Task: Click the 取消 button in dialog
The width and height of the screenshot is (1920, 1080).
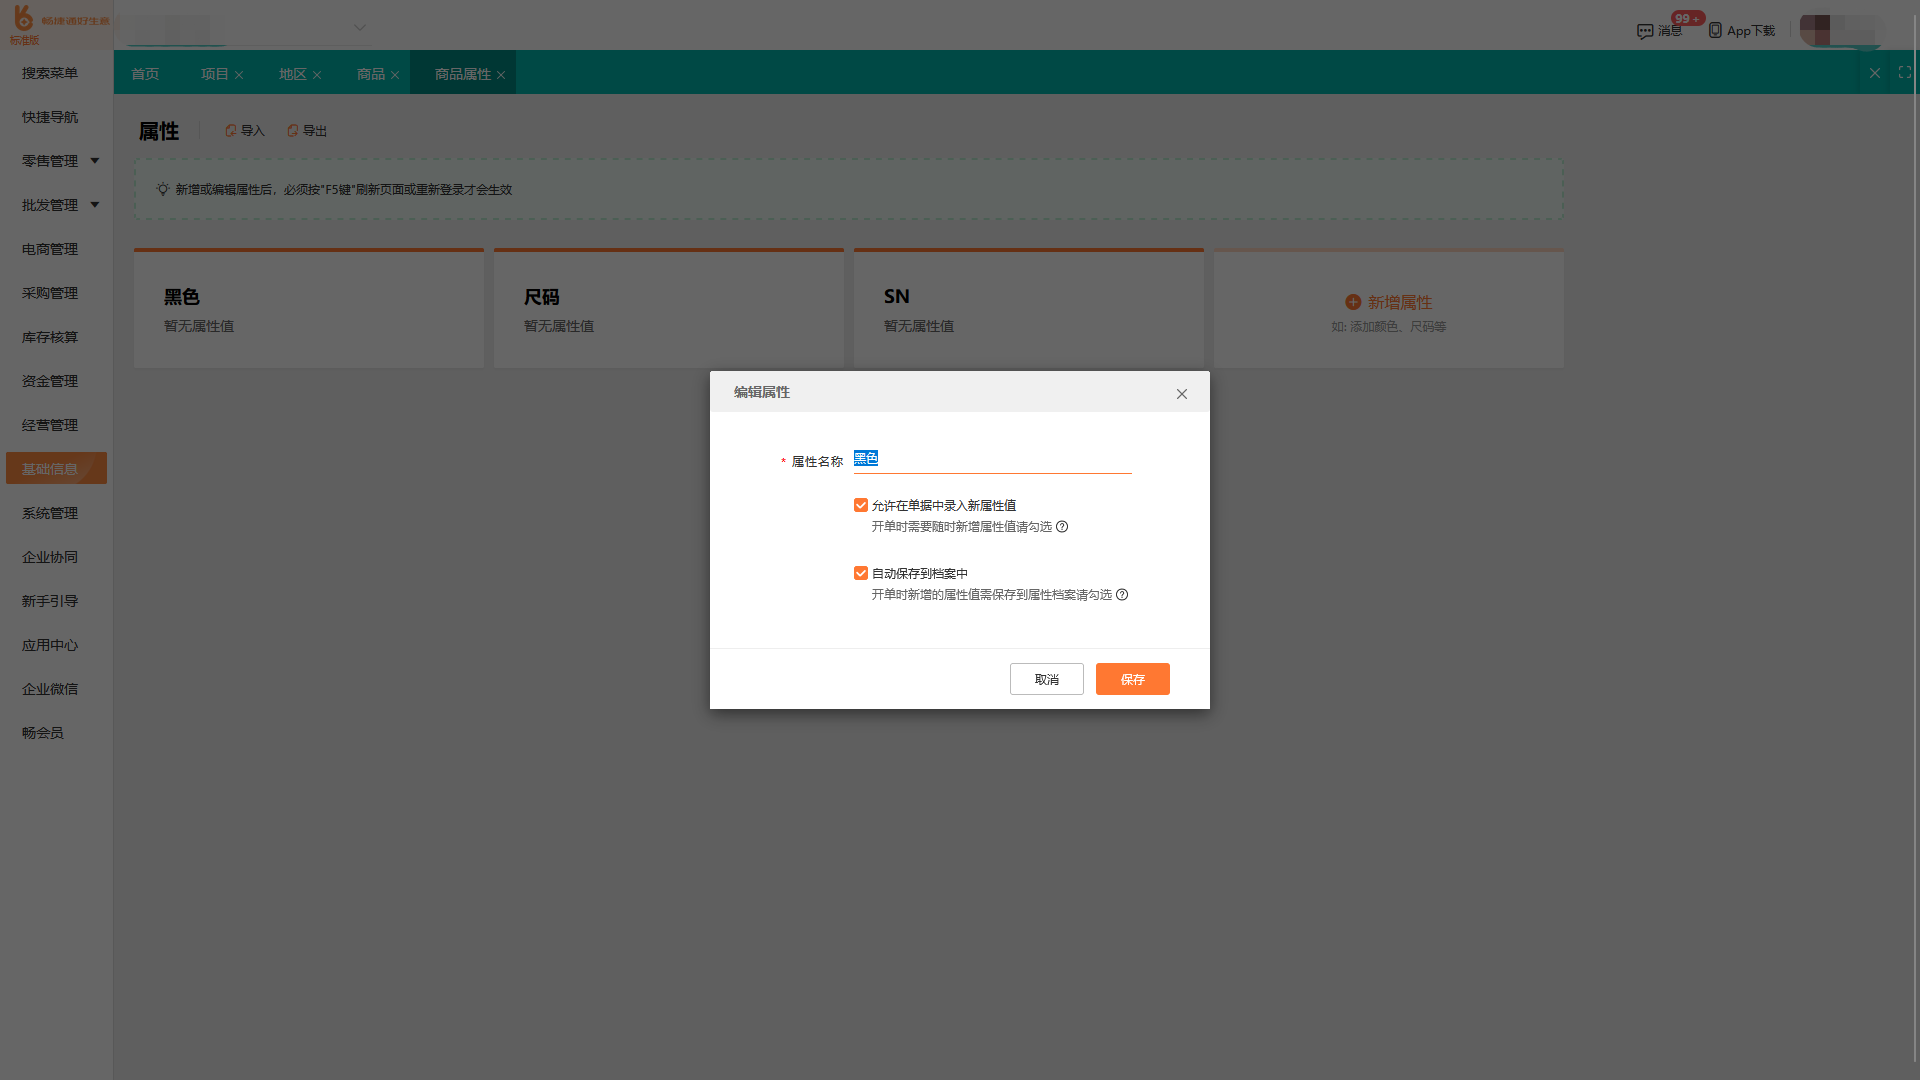Action: pyautogui.click(x=1047, y=678)
